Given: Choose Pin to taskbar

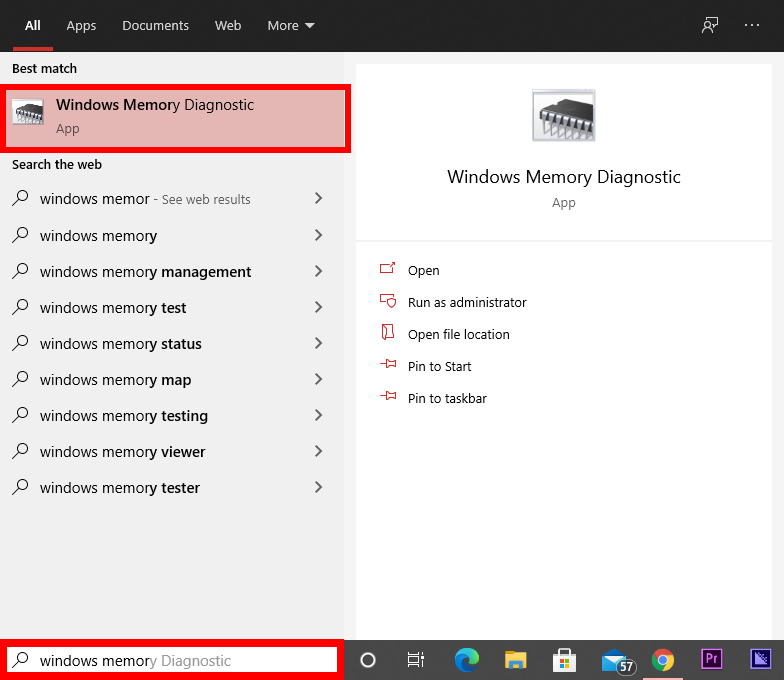Looking at the screenshot, I should pos(447,398).
